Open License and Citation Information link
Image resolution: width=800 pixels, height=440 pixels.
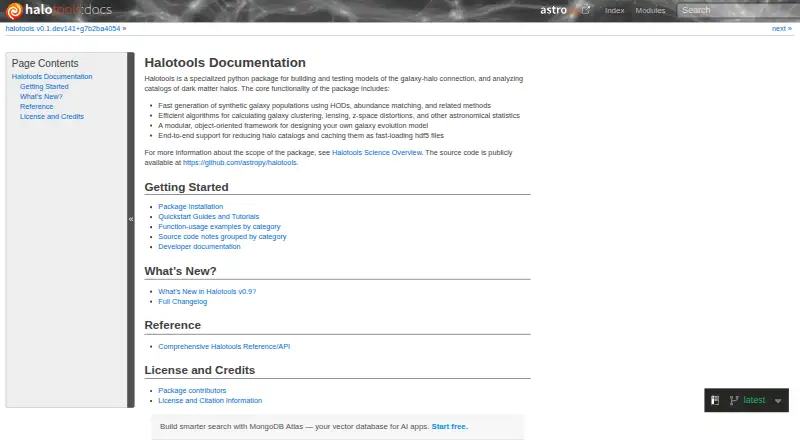[210, 401]
